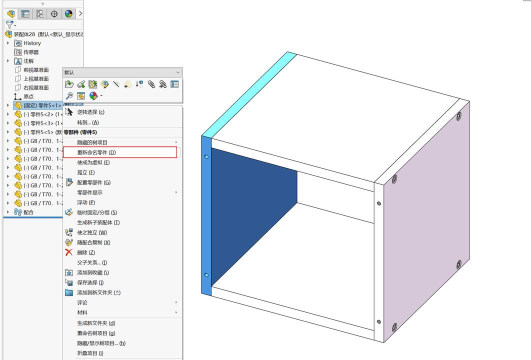Click the Open Part folder icon
This screenshot has height=360, width=531.
[x=69, y=84]
